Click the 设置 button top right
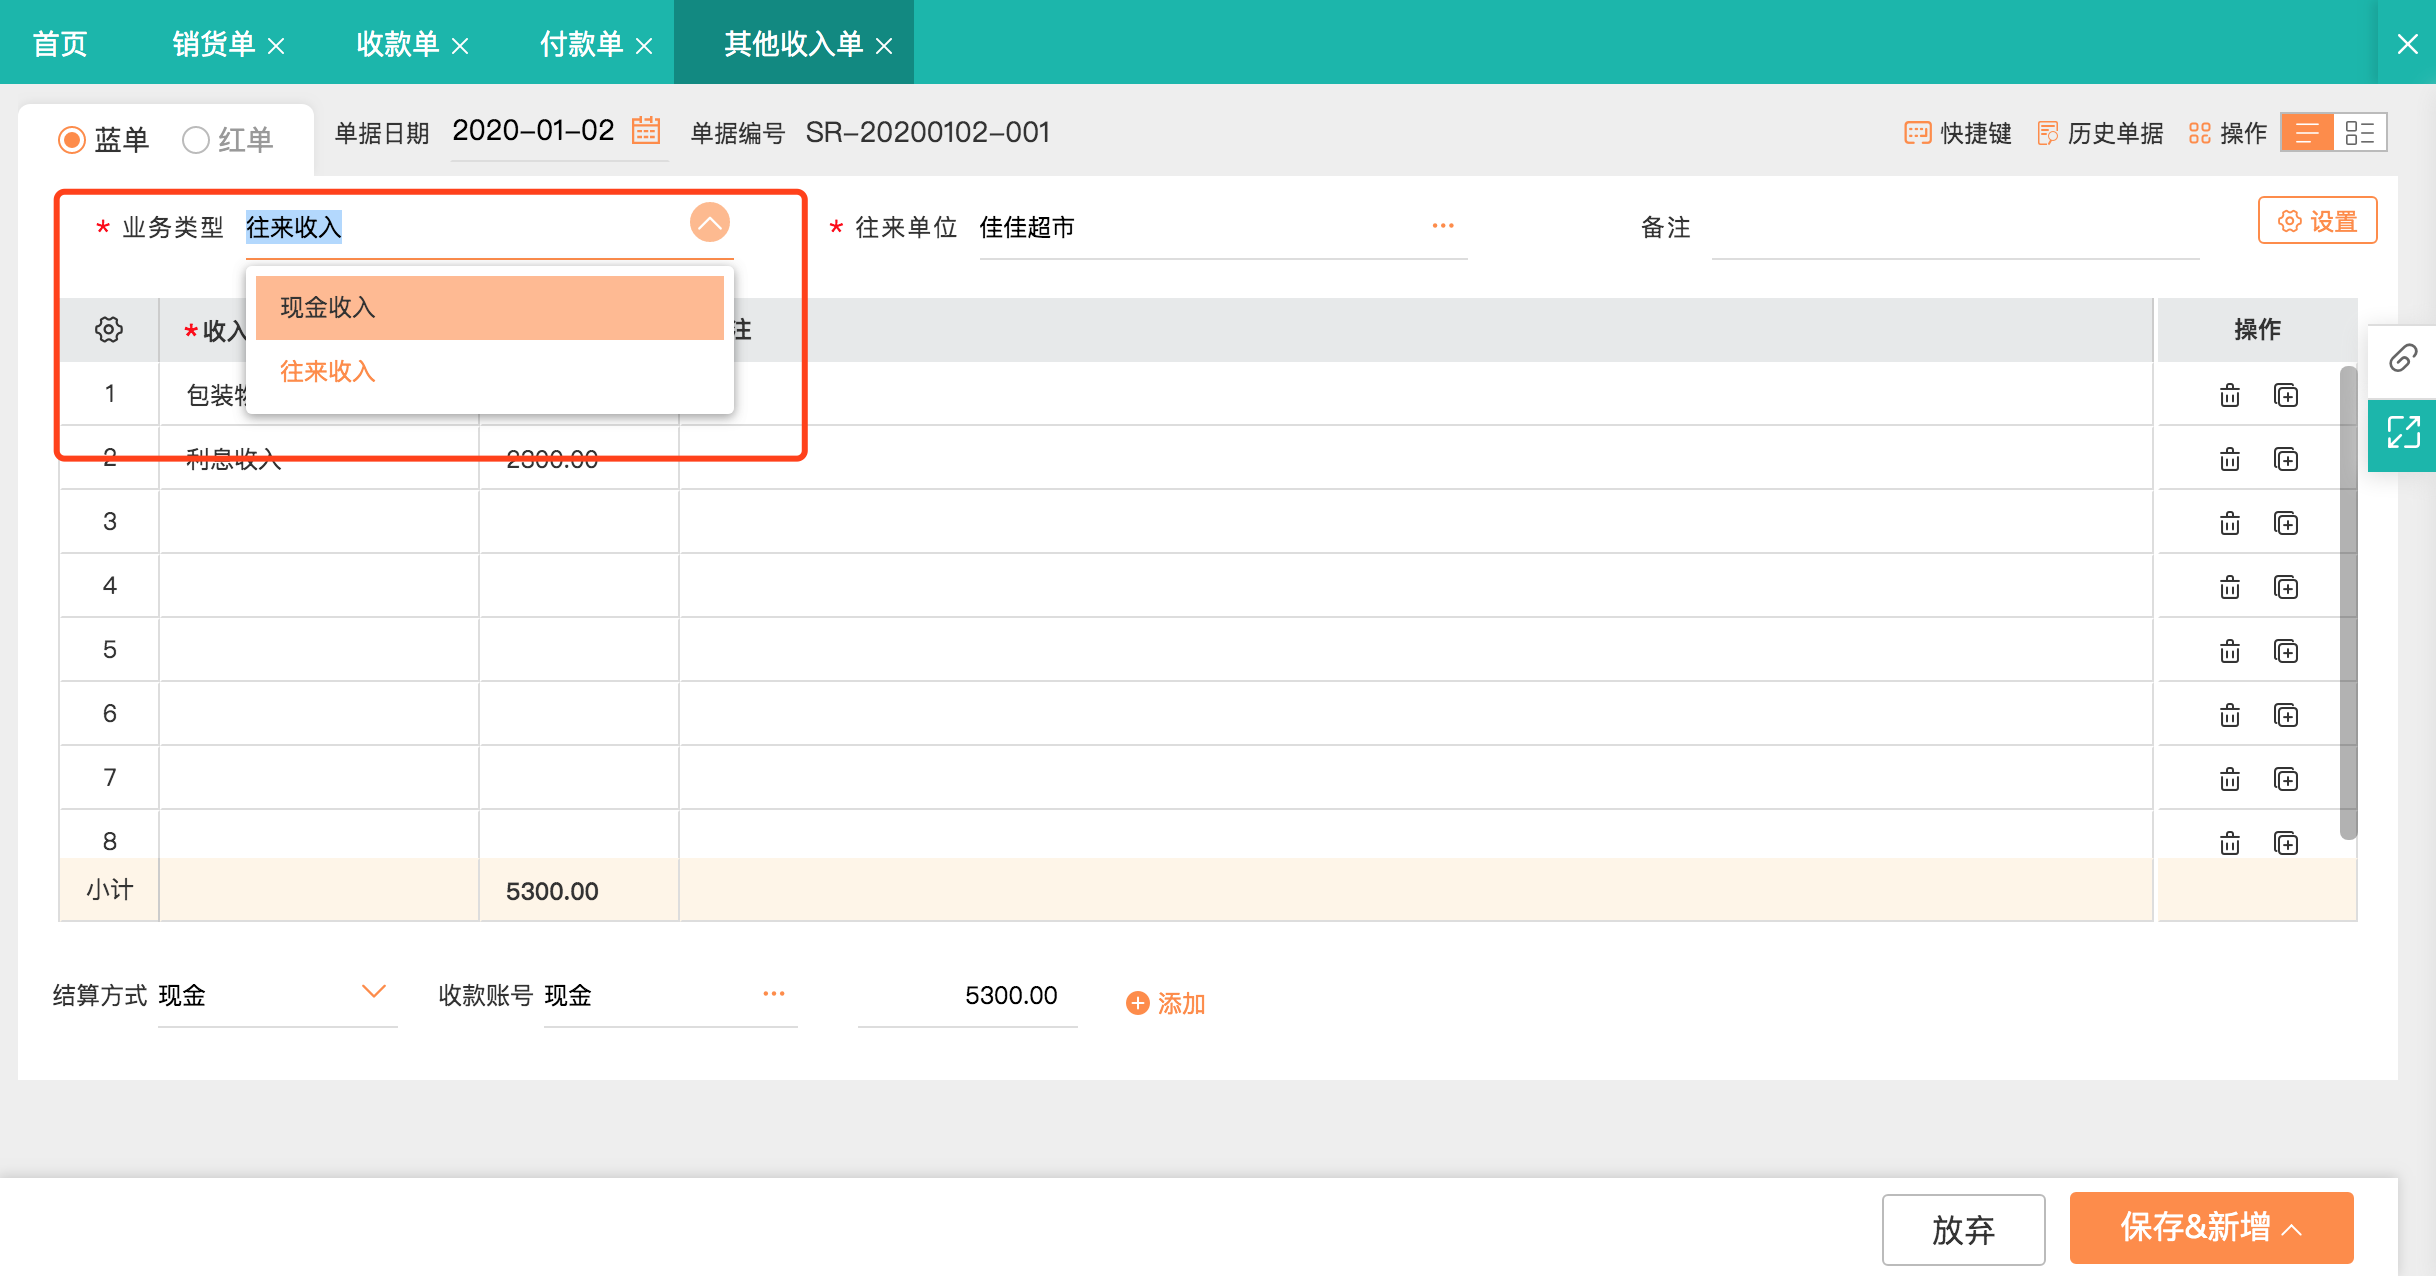This screenshot has height=1276, width=2436. [x=2315, y=226]
